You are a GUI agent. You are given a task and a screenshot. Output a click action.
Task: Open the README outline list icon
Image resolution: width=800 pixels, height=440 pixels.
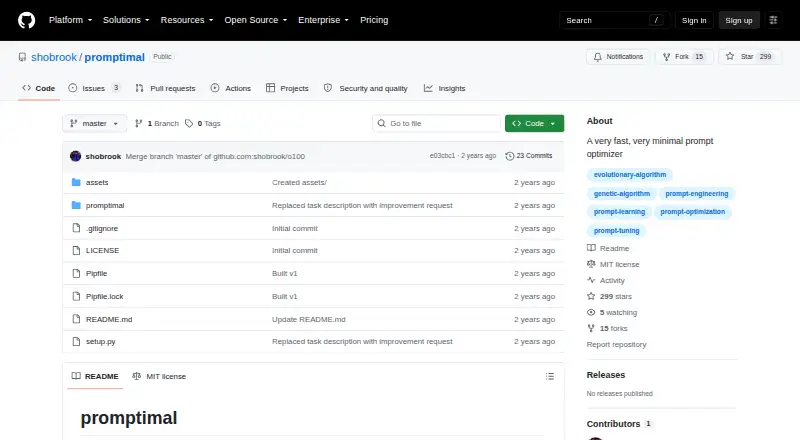click(549, 376)
